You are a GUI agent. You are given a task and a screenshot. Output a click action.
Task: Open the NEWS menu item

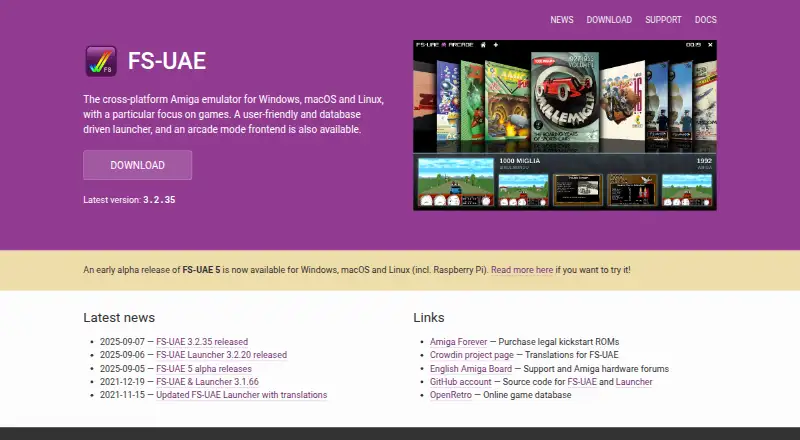coord(562,20)
